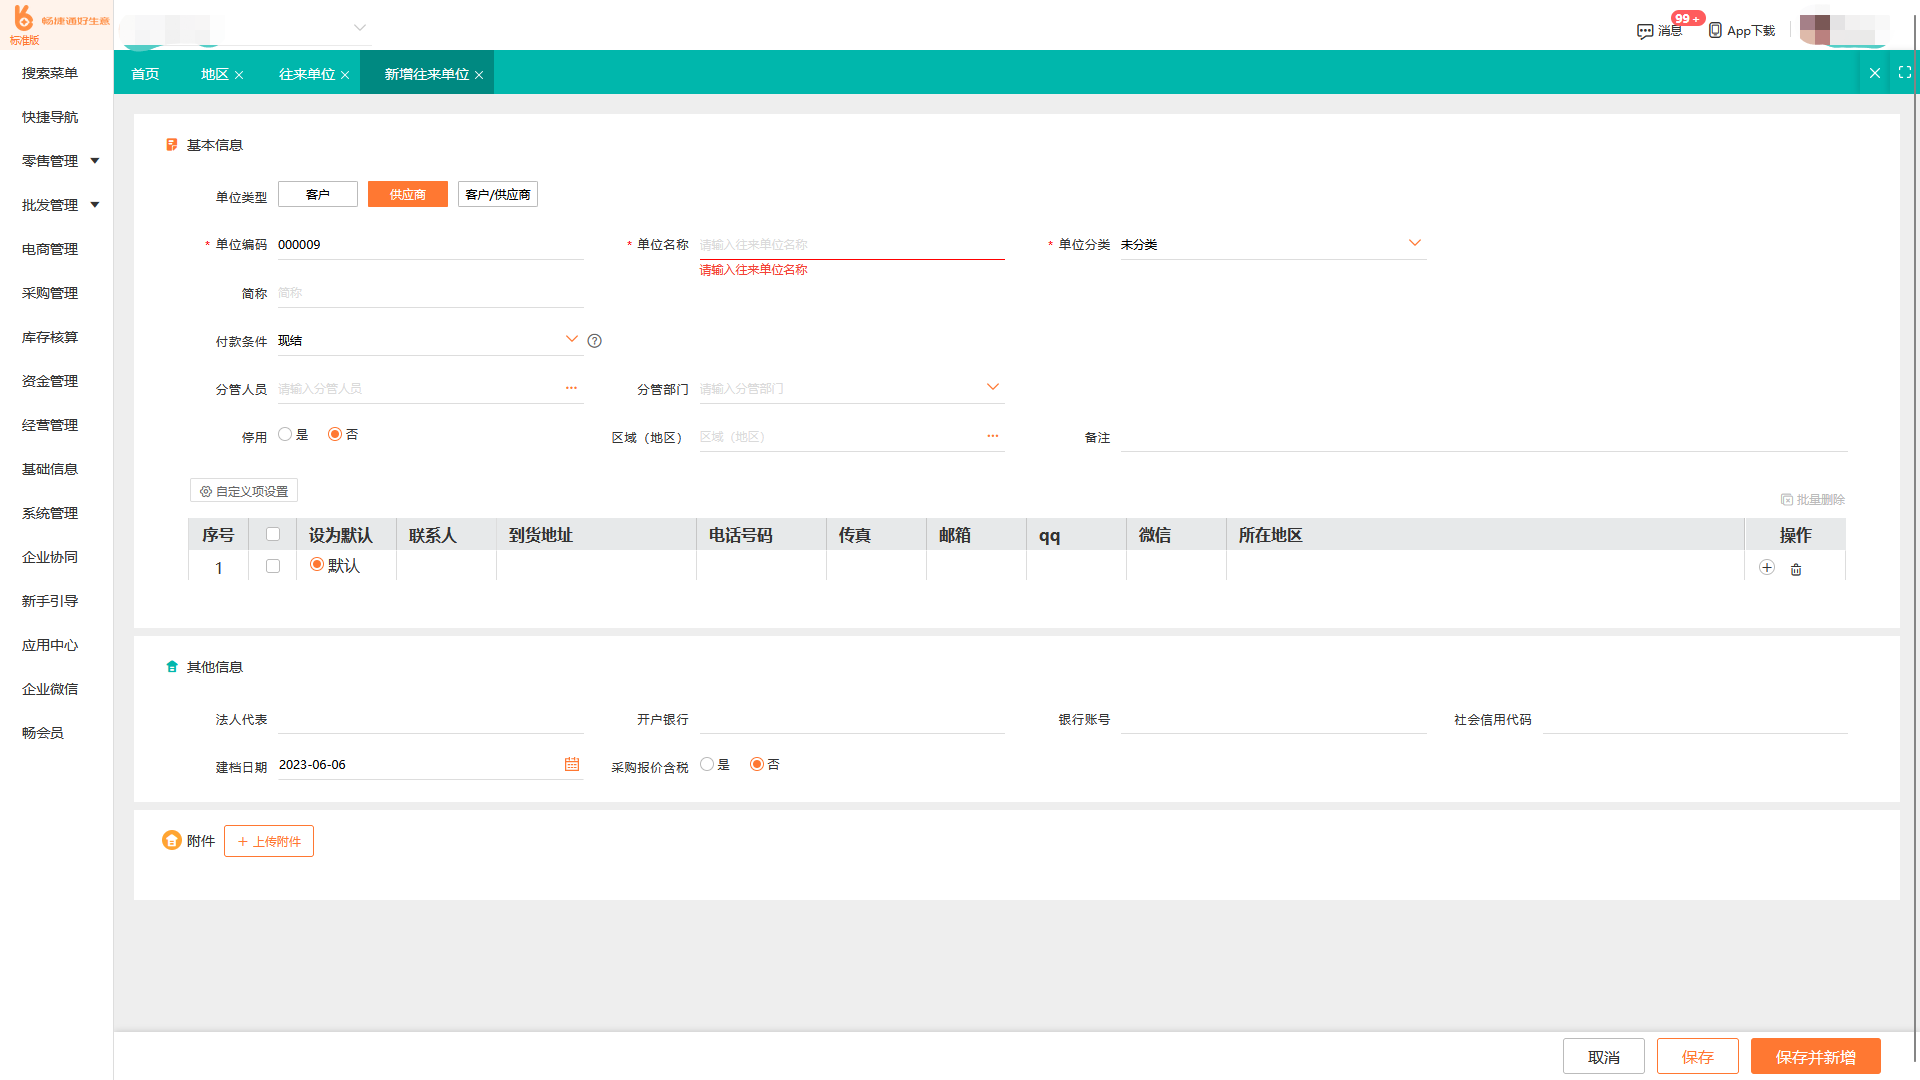Click 保存并新增 button
Screen dimensions: 1920x1080
click(1812, 1054)
